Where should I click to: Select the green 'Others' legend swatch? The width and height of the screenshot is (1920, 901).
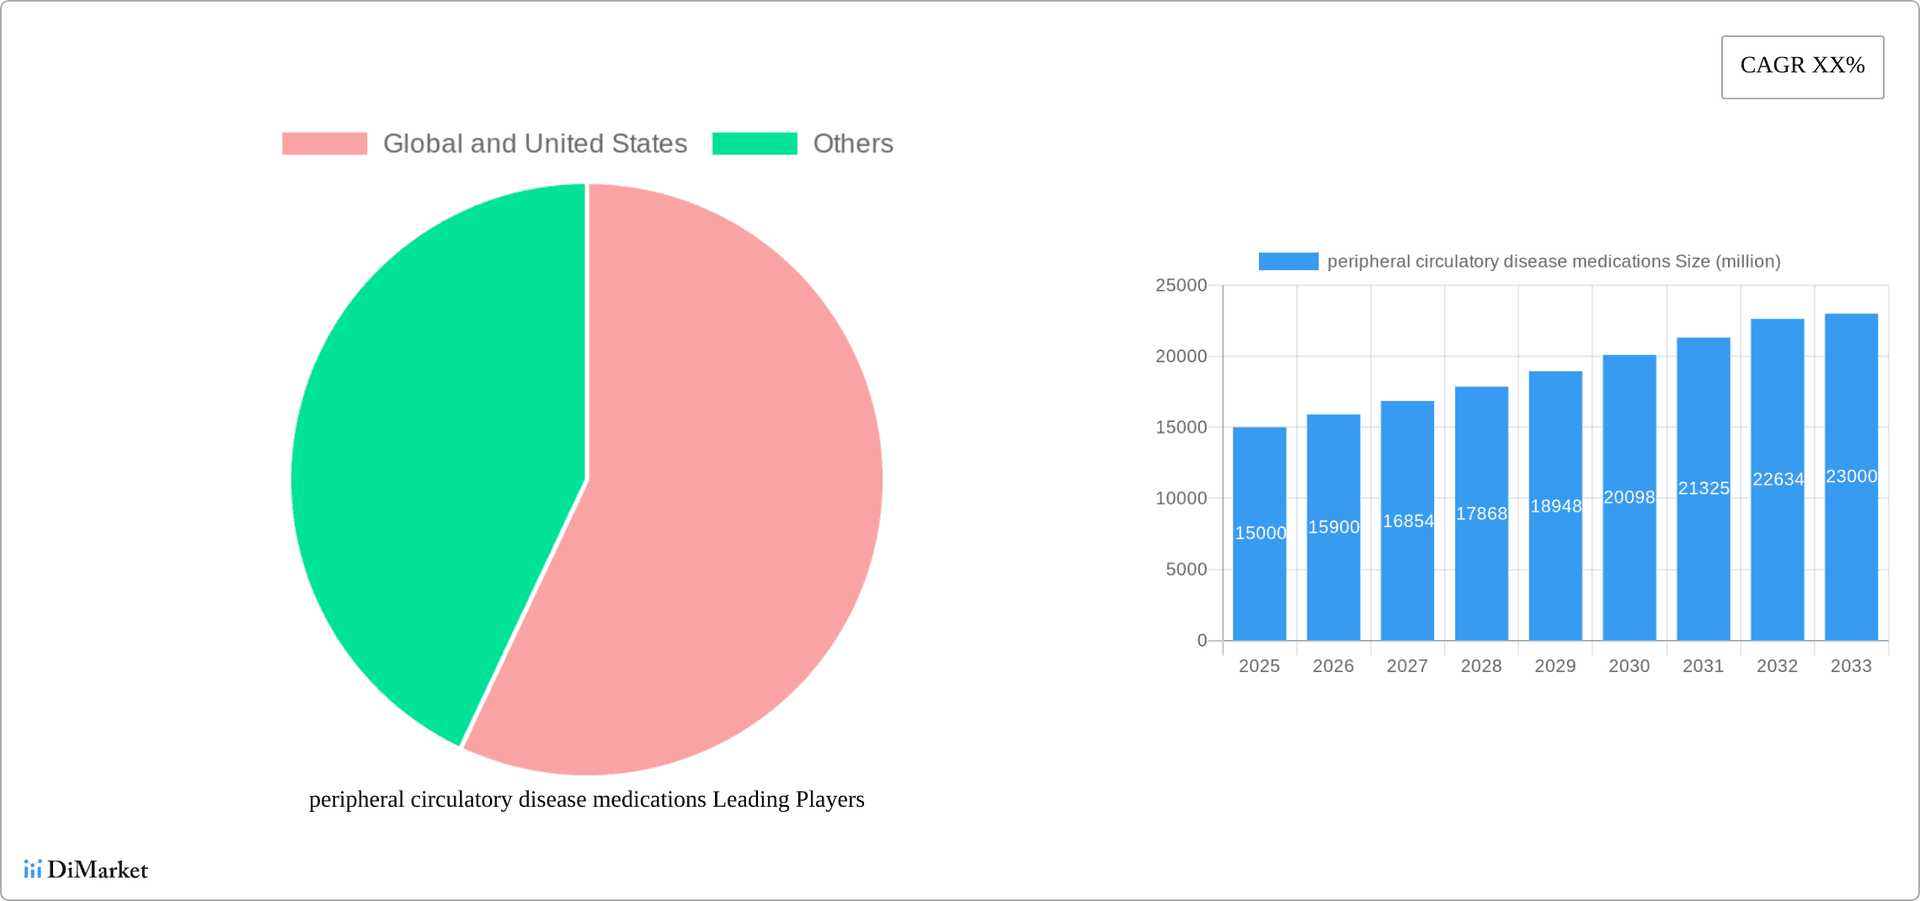coord(753,143)
